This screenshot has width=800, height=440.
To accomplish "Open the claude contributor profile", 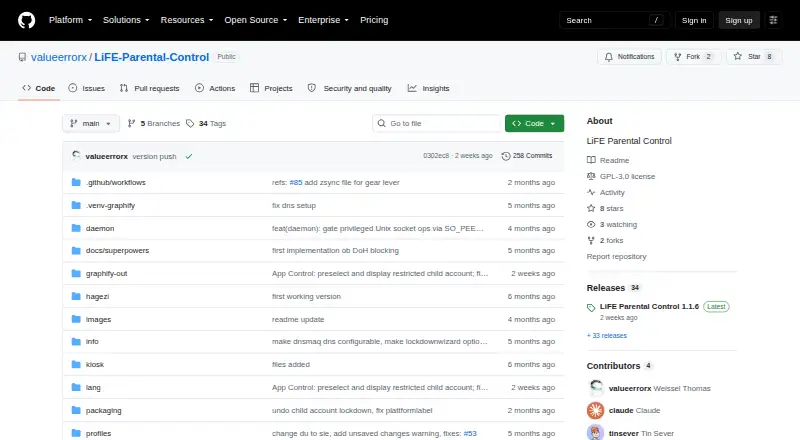I will click(x=621, y=410).
